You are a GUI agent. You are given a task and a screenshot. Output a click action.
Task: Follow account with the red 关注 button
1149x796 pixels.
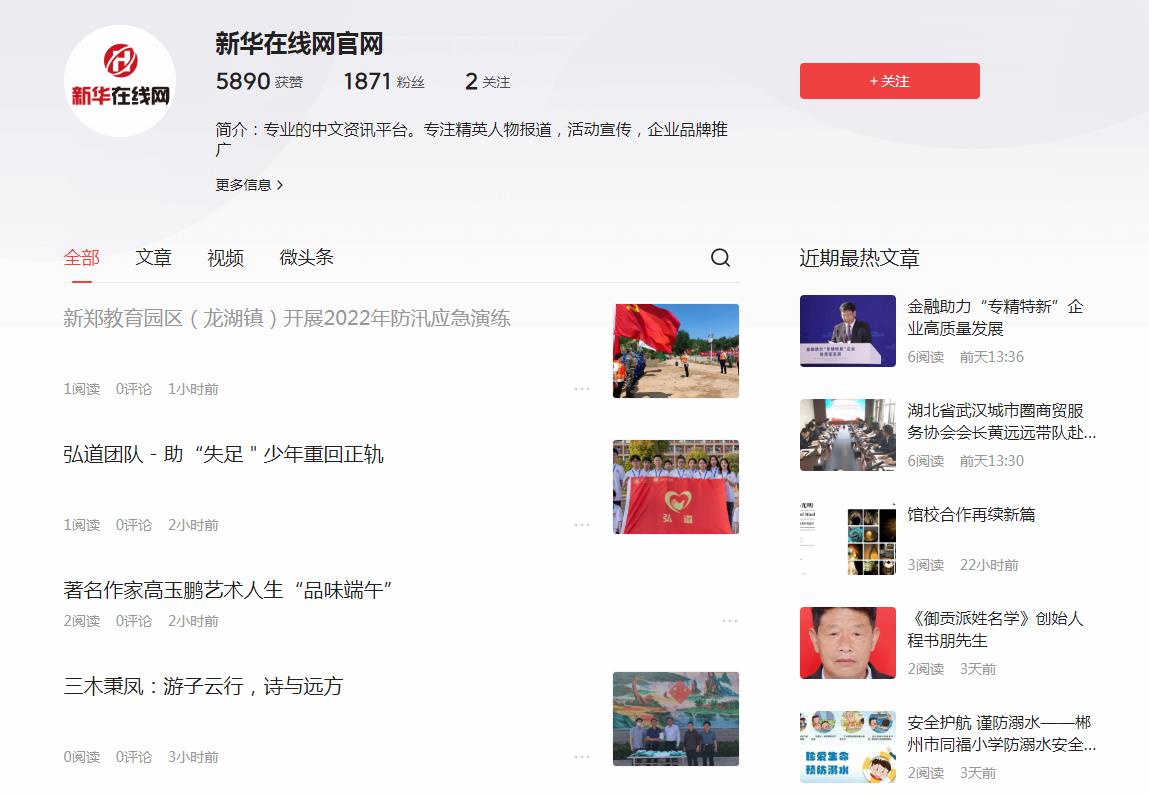(x=889, y=81)
